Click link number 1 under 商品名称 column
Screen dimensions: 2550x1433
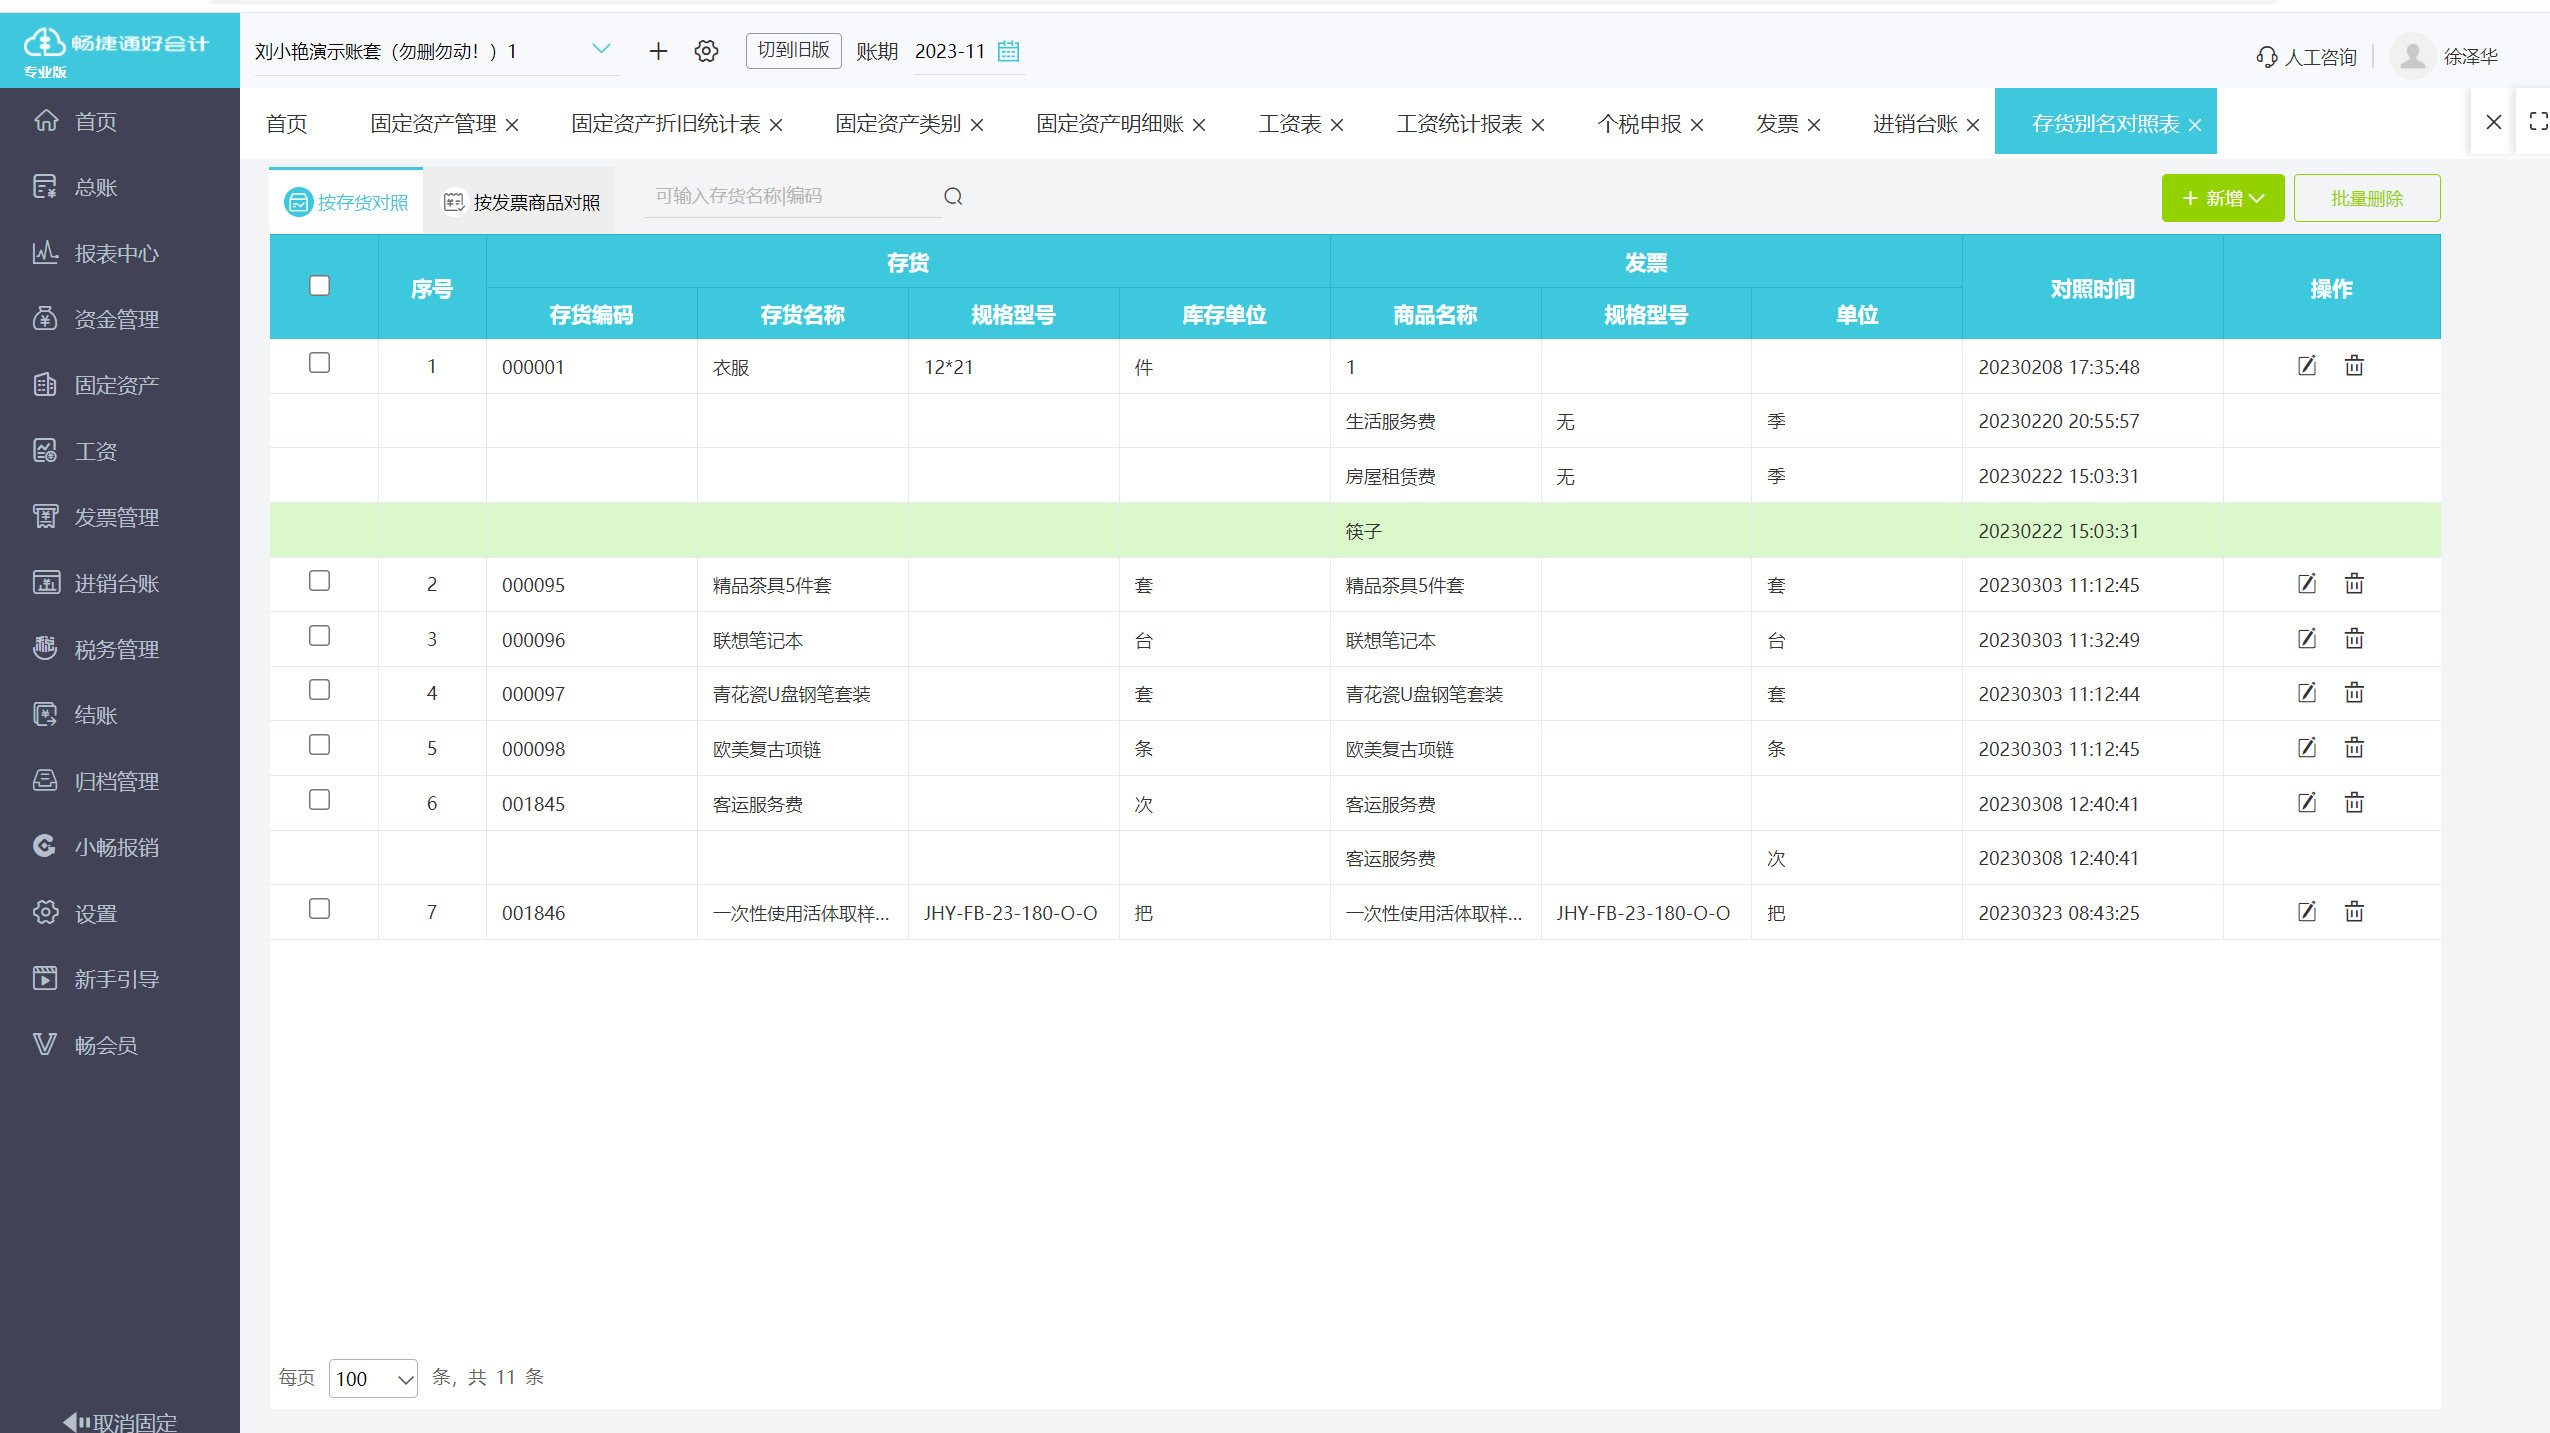(1350, 366)
